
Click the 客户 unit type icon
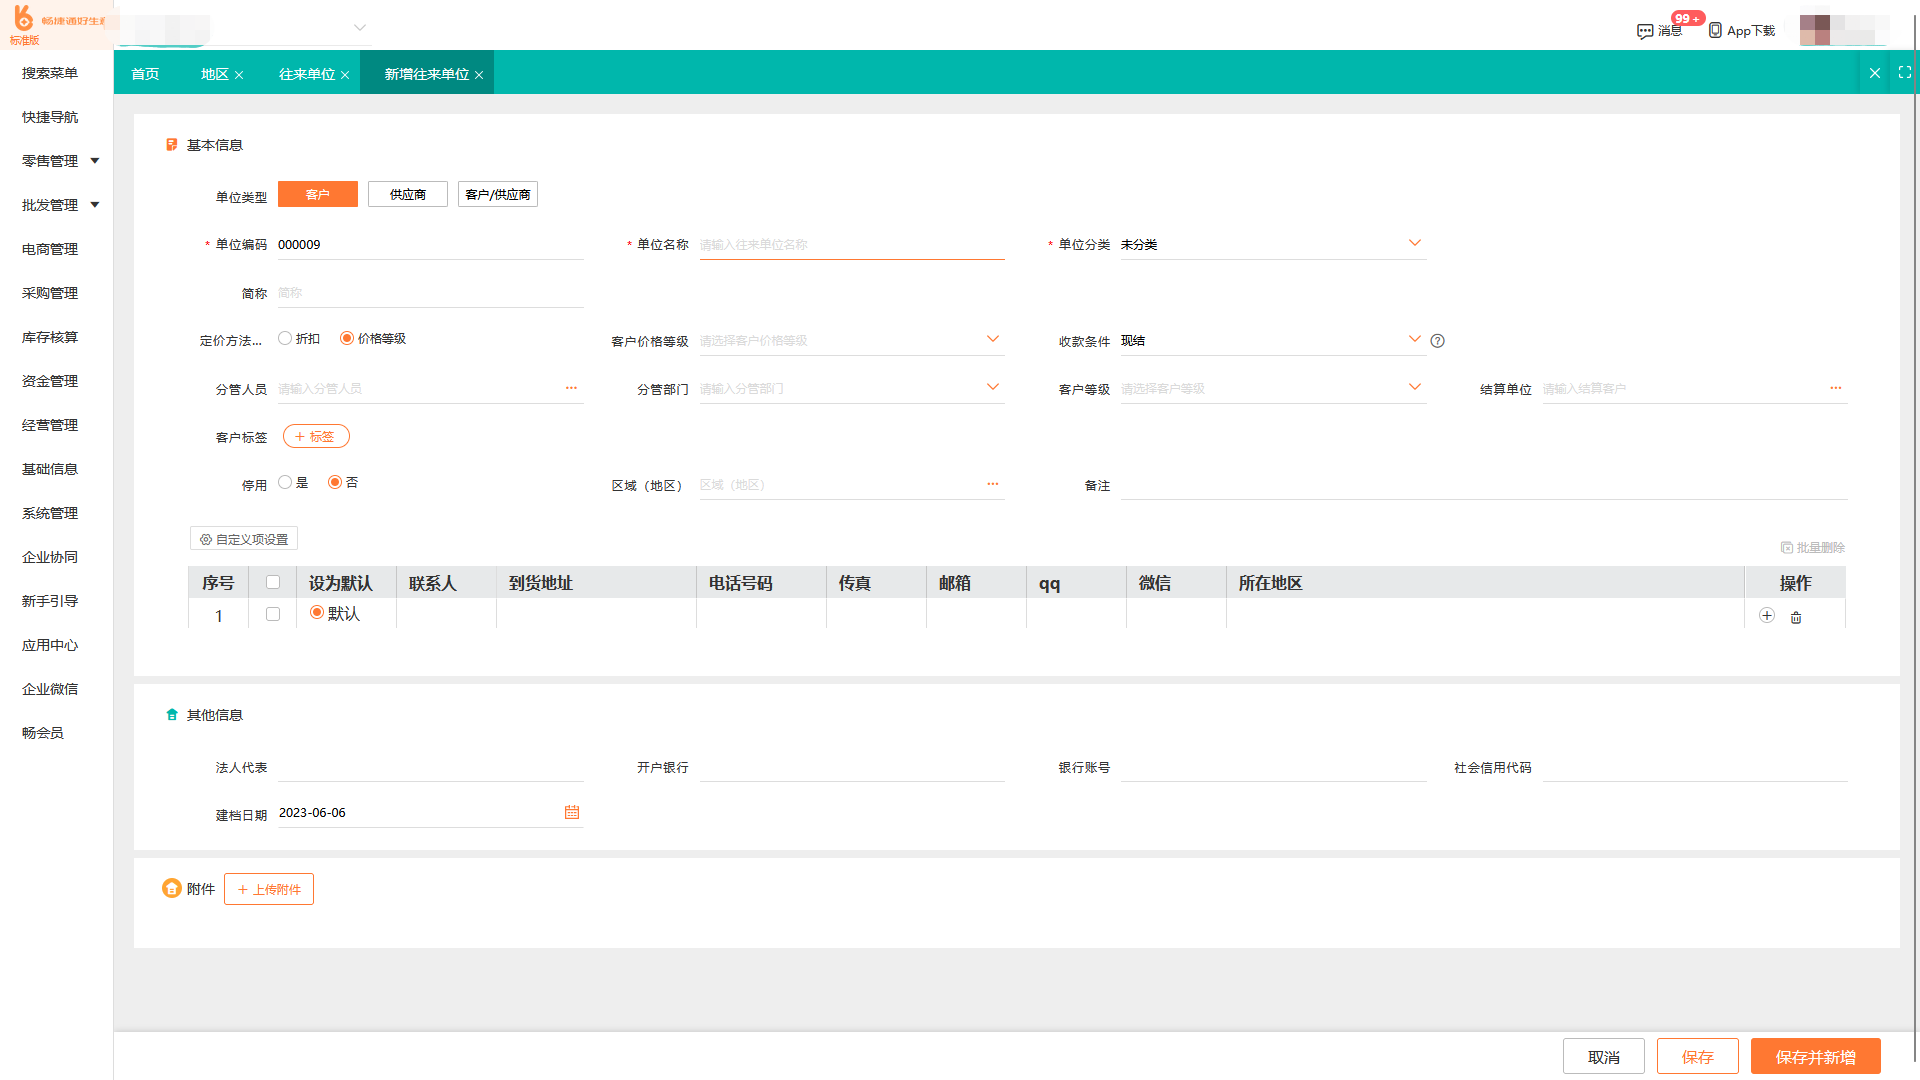tap(318, 195)
